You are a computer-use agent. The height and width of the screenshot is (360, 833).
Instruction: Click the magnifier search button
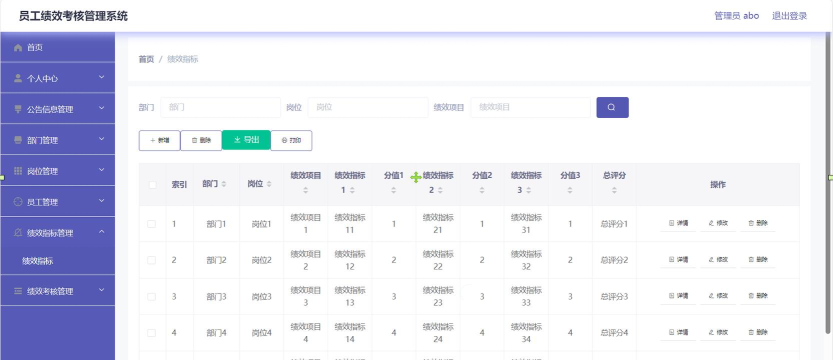pos(613,107)
